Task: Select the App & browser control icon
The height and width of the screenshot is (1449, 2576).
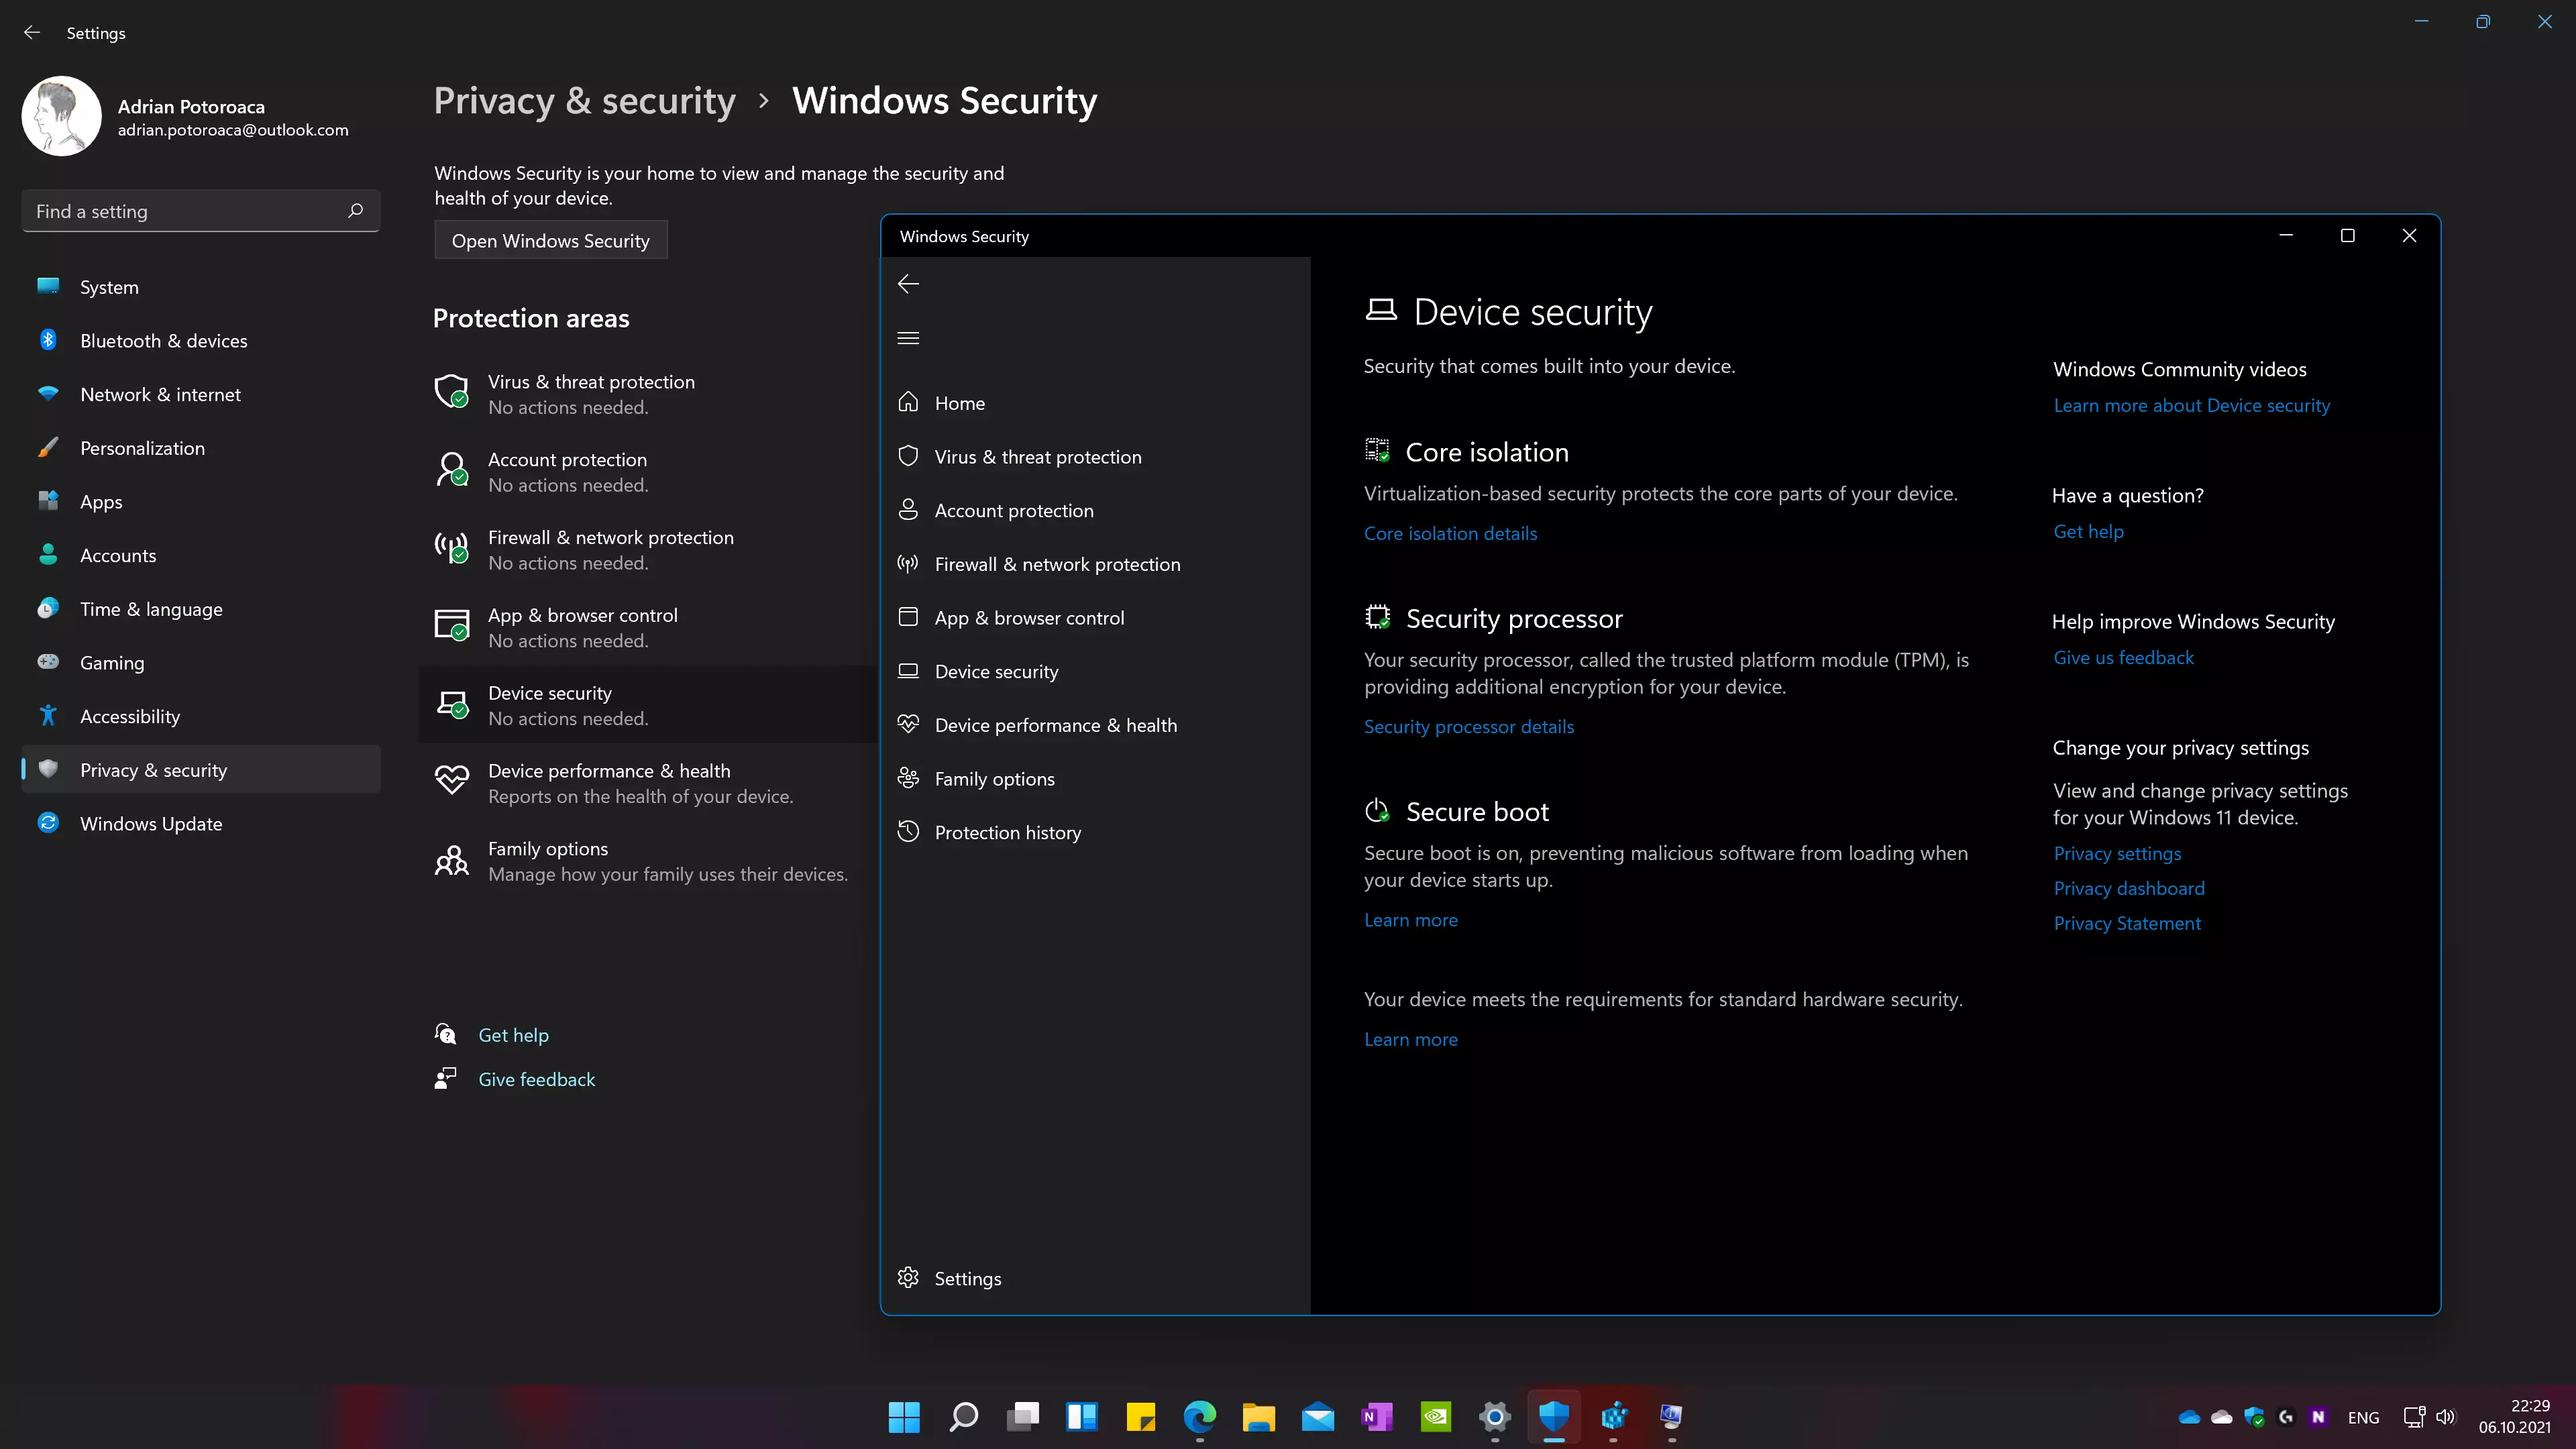Action: (x=910, y=616)
